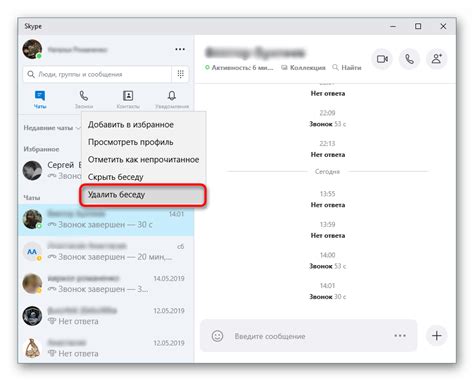This screenshot has width=474, height=381.
Task: Open the chat with the money bag avatar
Action: tap(106, 348)
